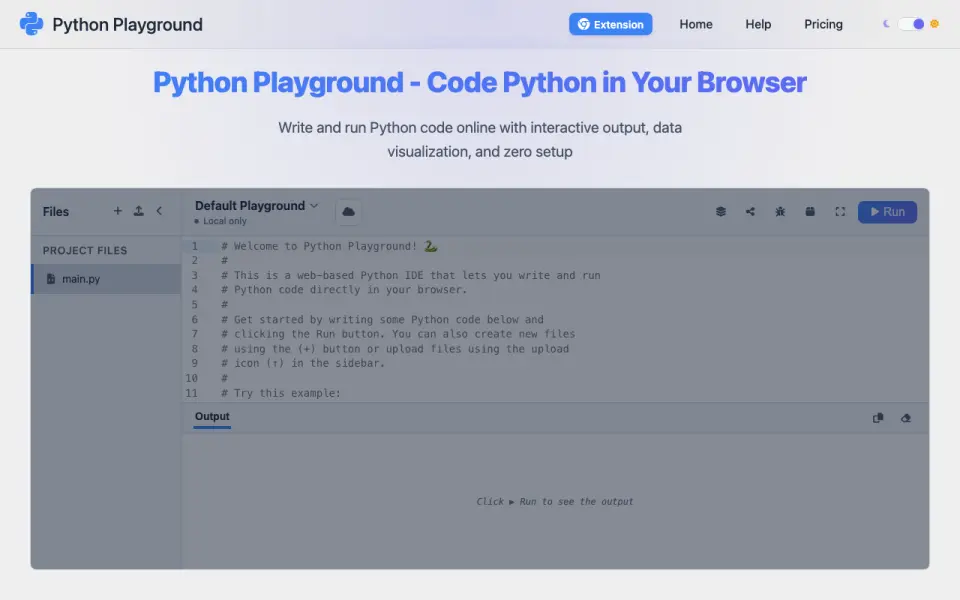This screenshot has width=960, height=600.
Task: Click the sun icon beside theme switch
Action: (934, 24)
